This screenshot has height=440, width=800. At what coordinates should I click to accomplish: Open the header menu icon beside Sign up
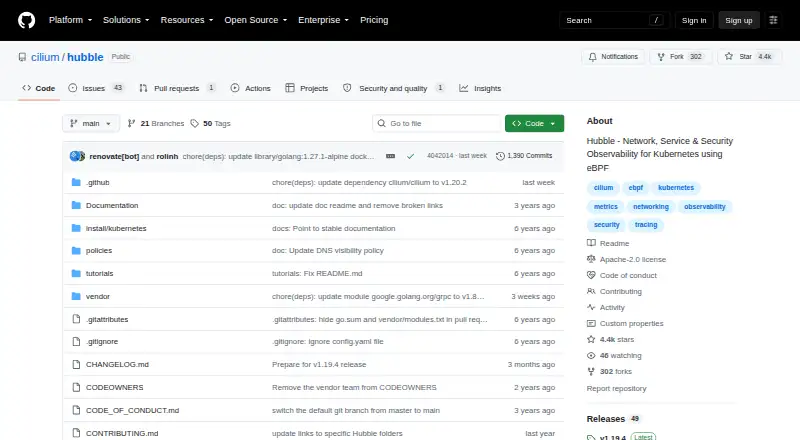773,20
